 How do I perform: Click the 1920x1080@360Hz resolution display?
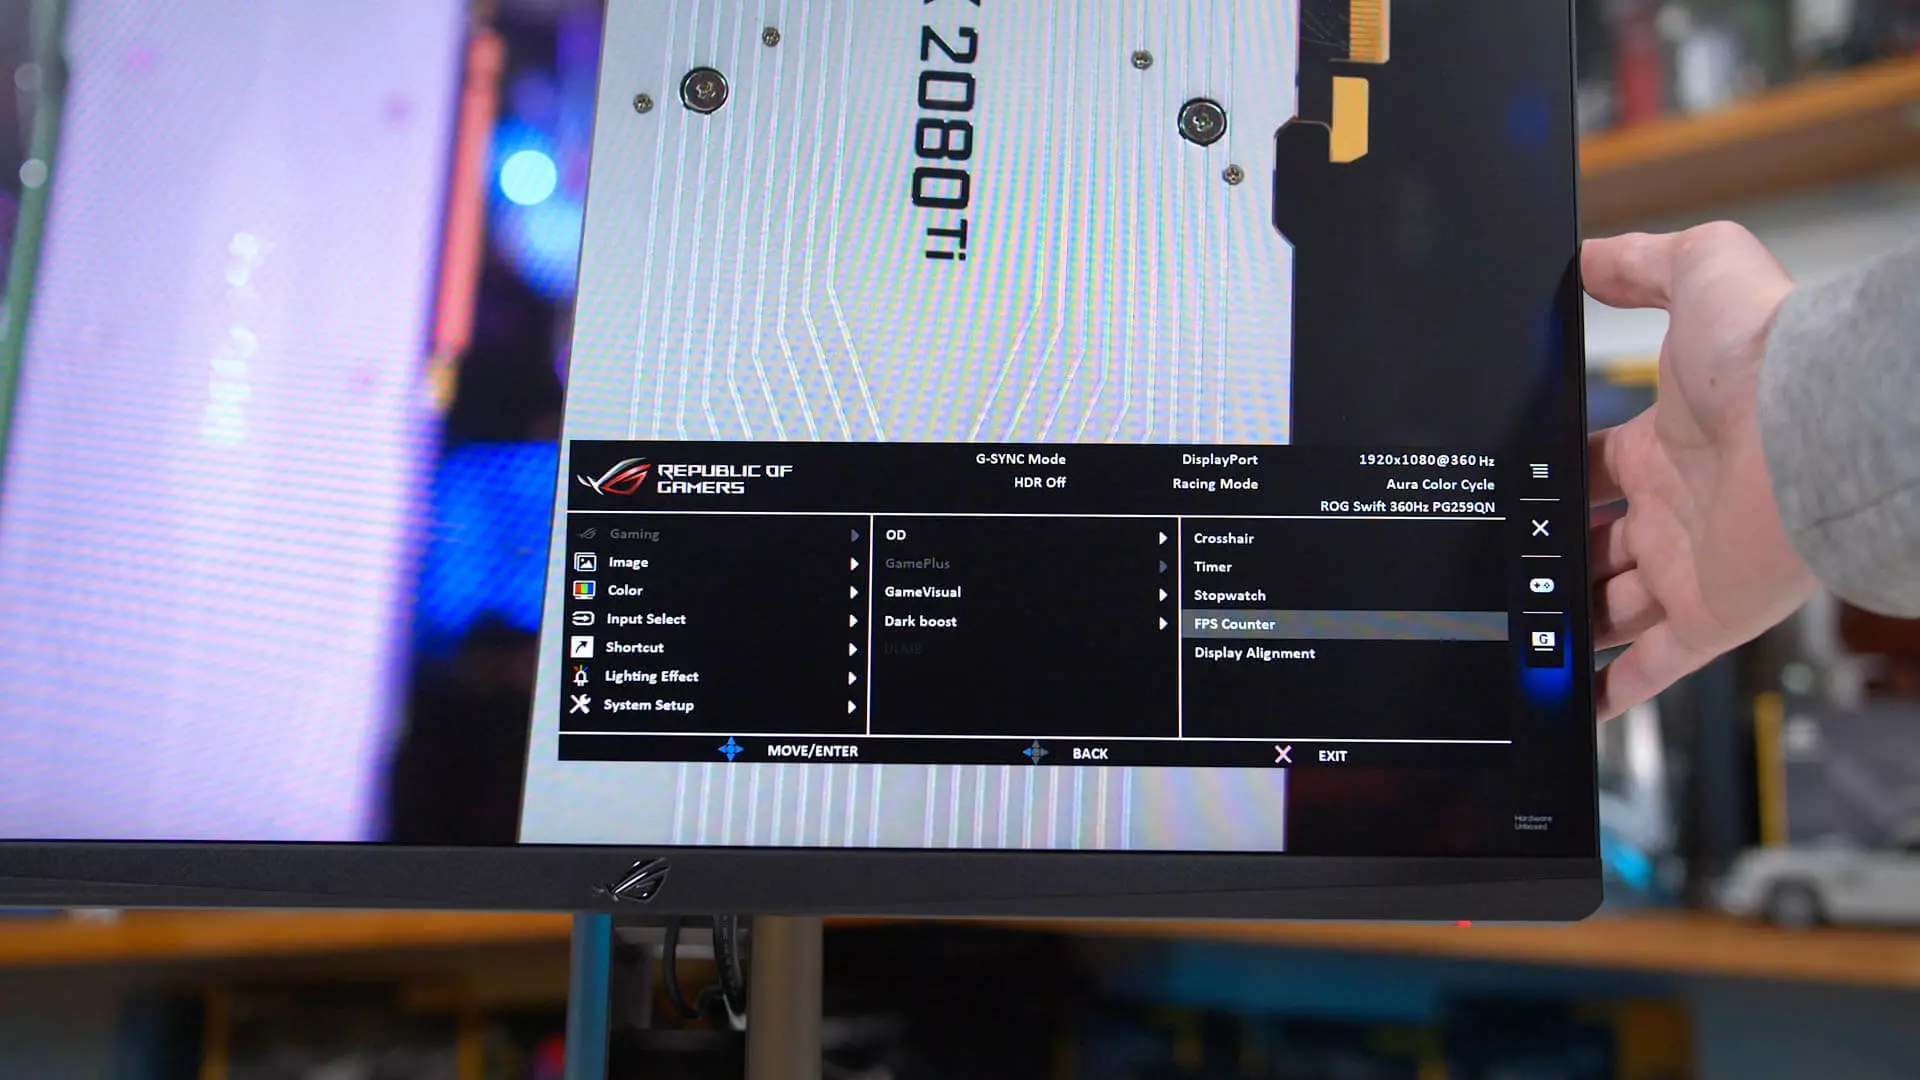[1424, 459]
